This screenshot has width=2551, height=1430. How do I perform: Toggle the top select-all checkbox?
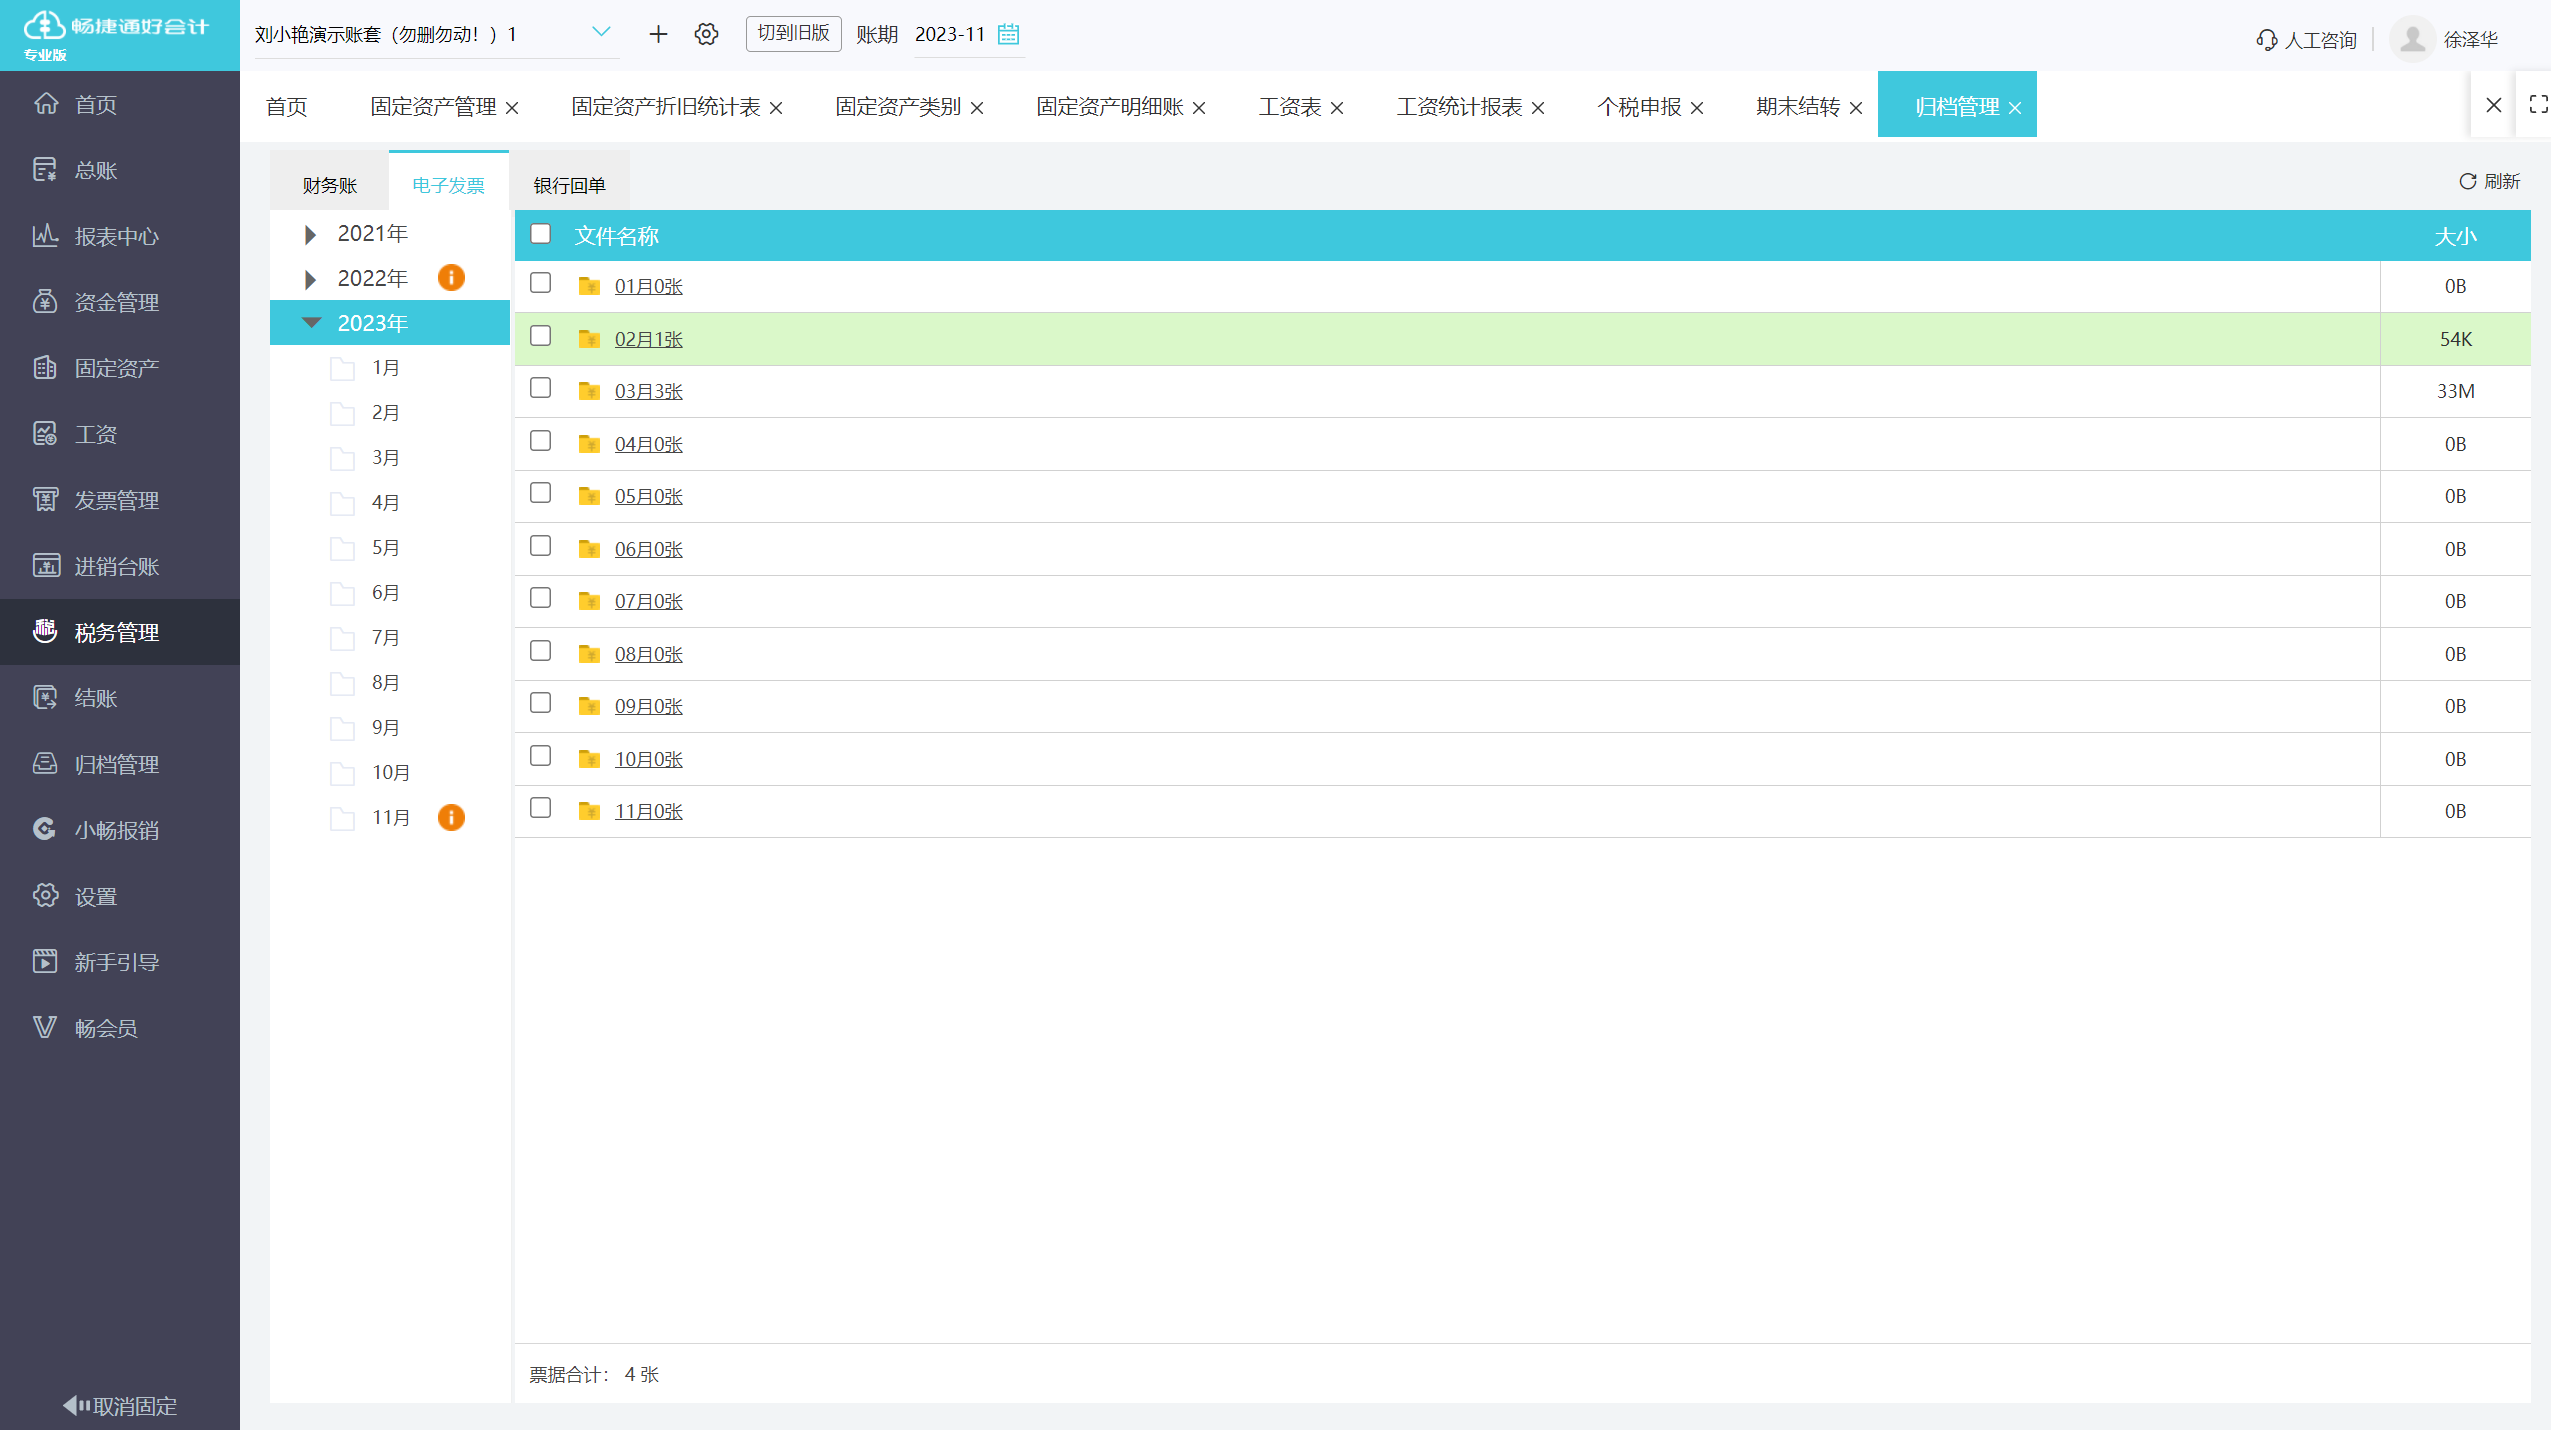pyautogui.click(x=541, y=233)
